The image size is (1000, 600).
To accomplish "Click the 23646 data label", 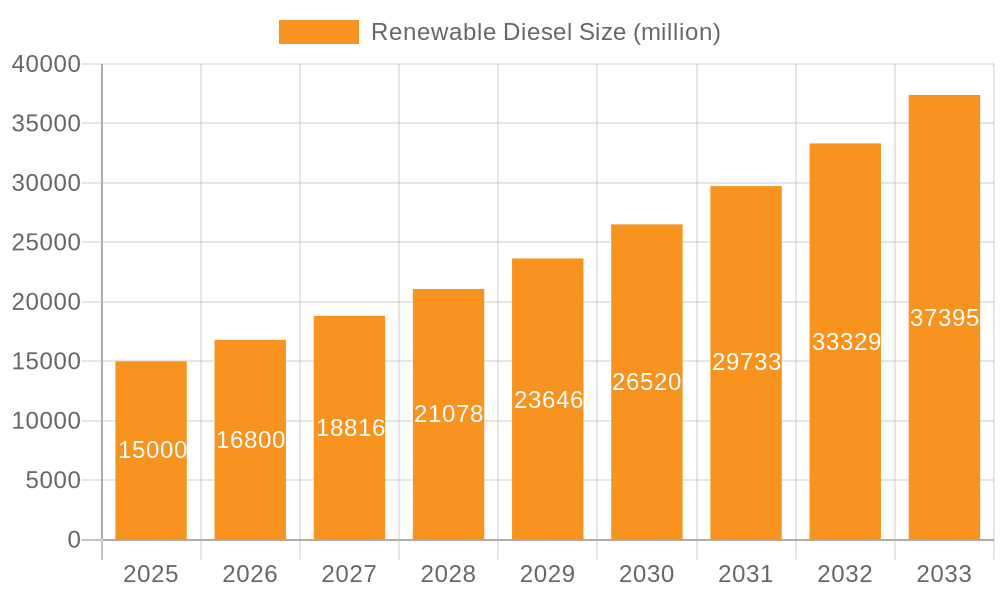I will pyautogui.click(x=548, y=400).
